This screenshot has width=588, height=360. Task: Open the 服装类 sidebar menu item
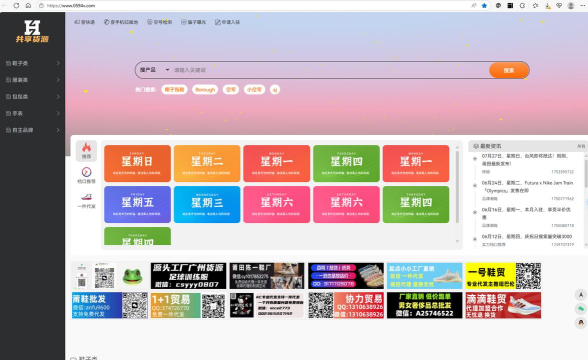33,80
